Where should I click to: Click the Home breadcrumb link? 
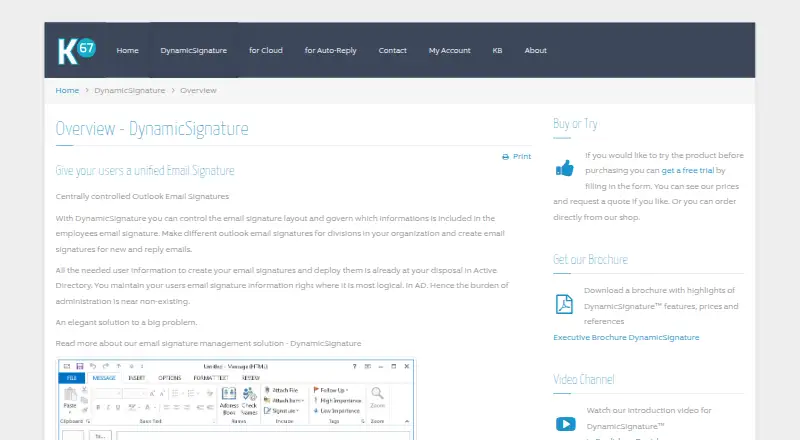point(67,90)
